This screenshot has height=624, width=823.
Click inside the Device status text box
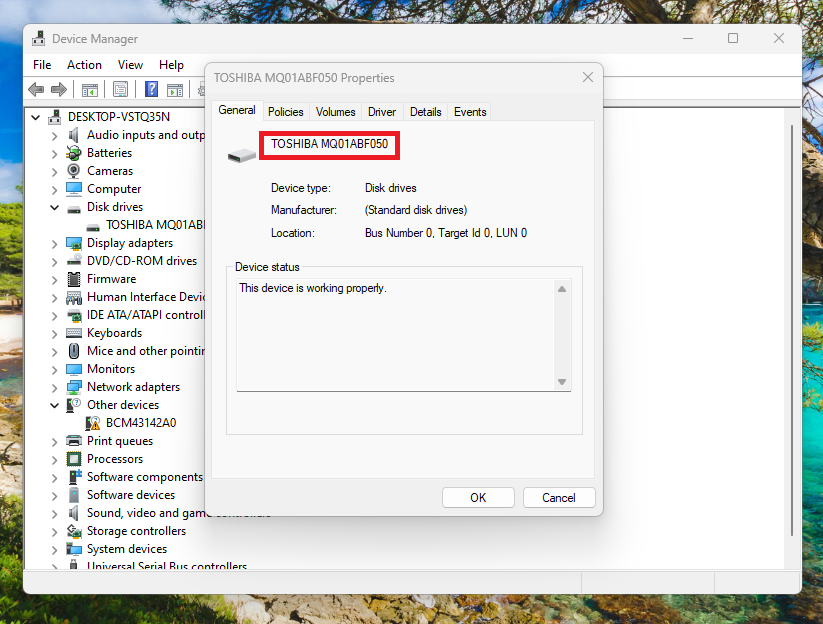pyautogui.click(x=396, y=335)
